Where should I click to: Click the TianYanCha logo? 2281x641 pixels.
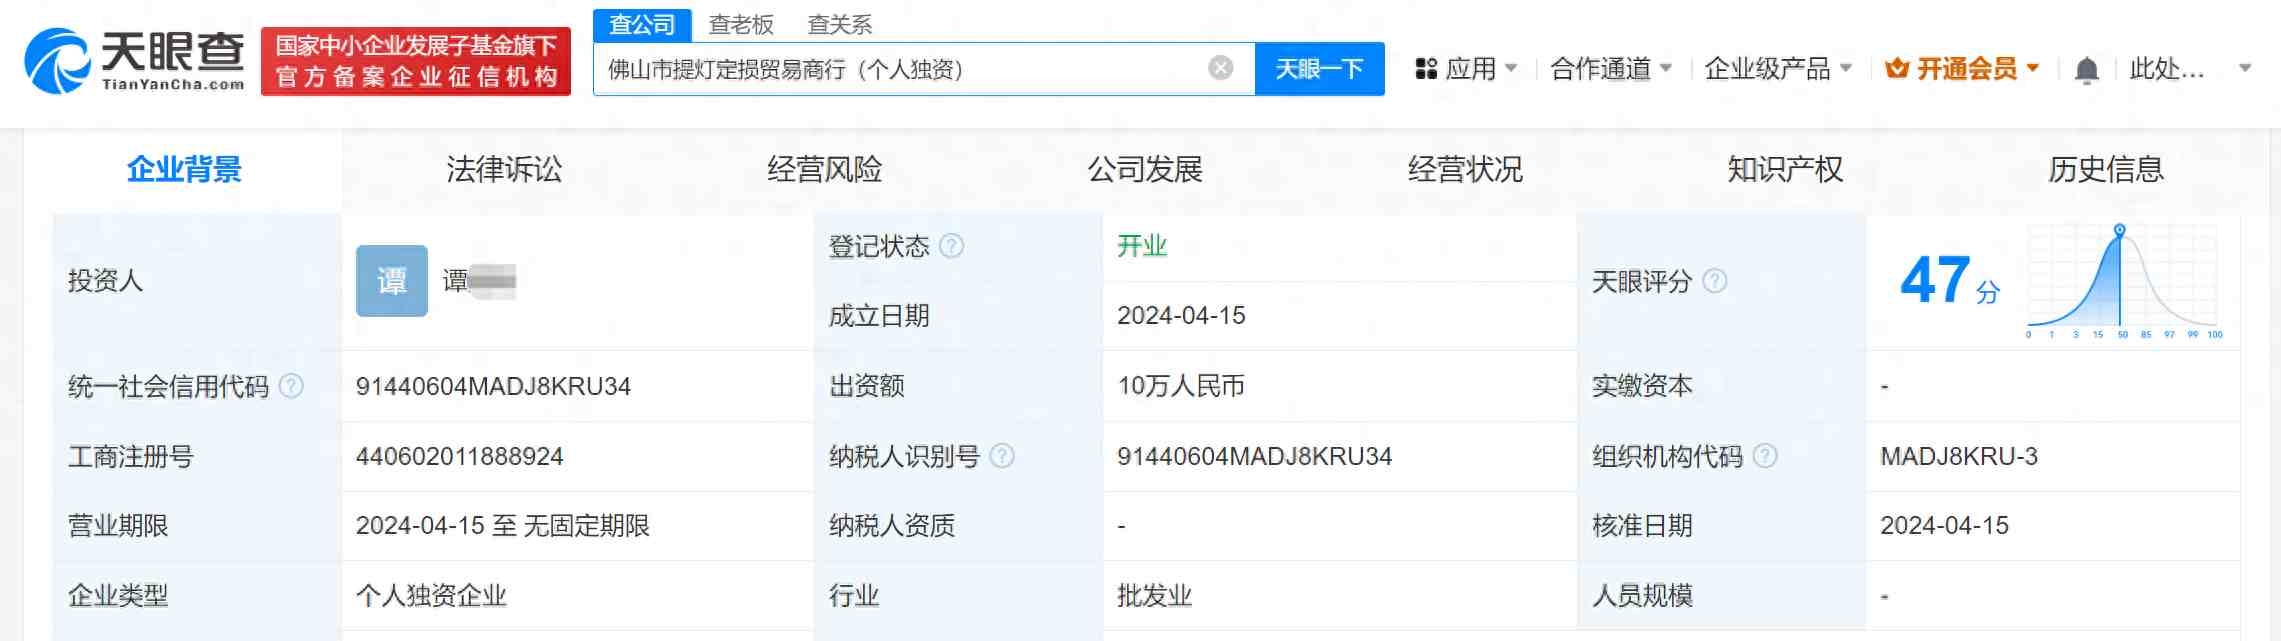pos(135,60)
